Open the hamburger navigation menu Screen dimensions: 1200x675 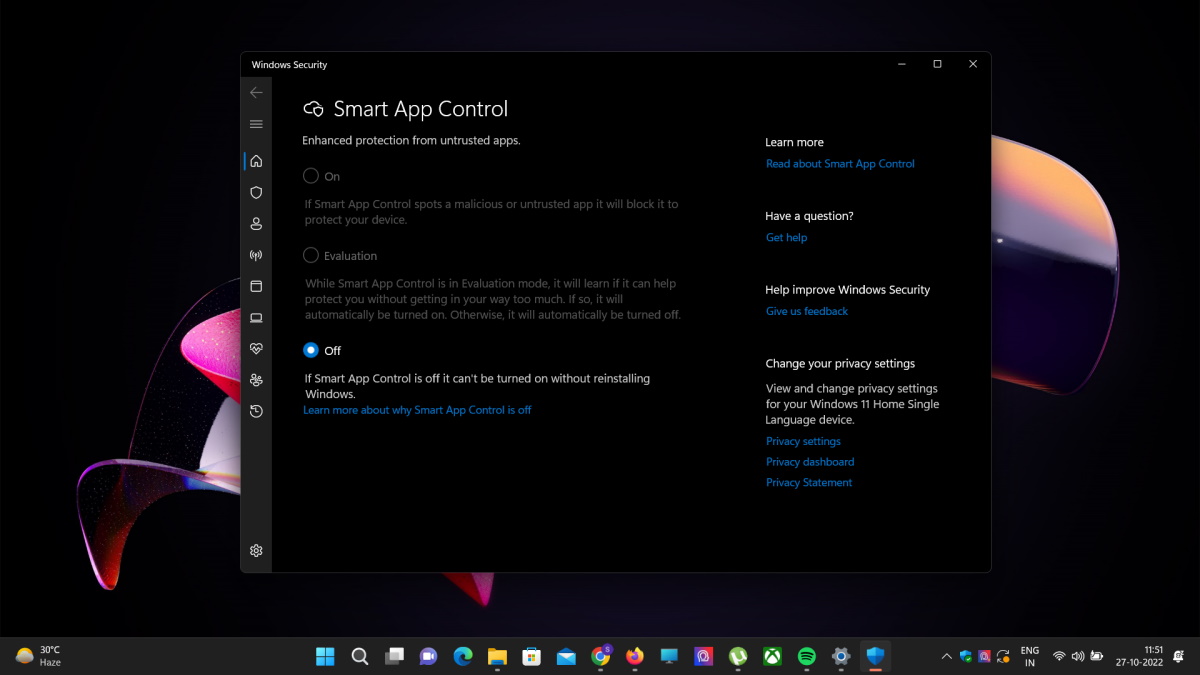pos(256,124)
